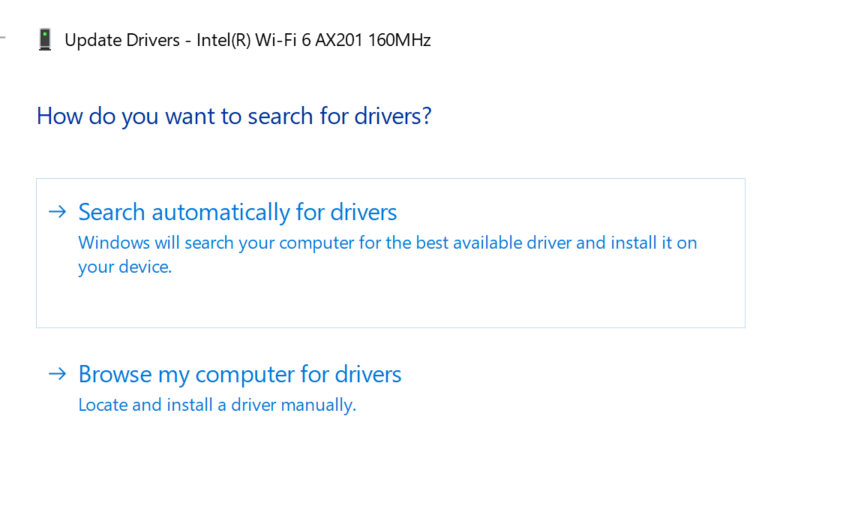Choose Browse my computer for drivers
Screen dimensions: 842x508
click(x=239, y=374)
